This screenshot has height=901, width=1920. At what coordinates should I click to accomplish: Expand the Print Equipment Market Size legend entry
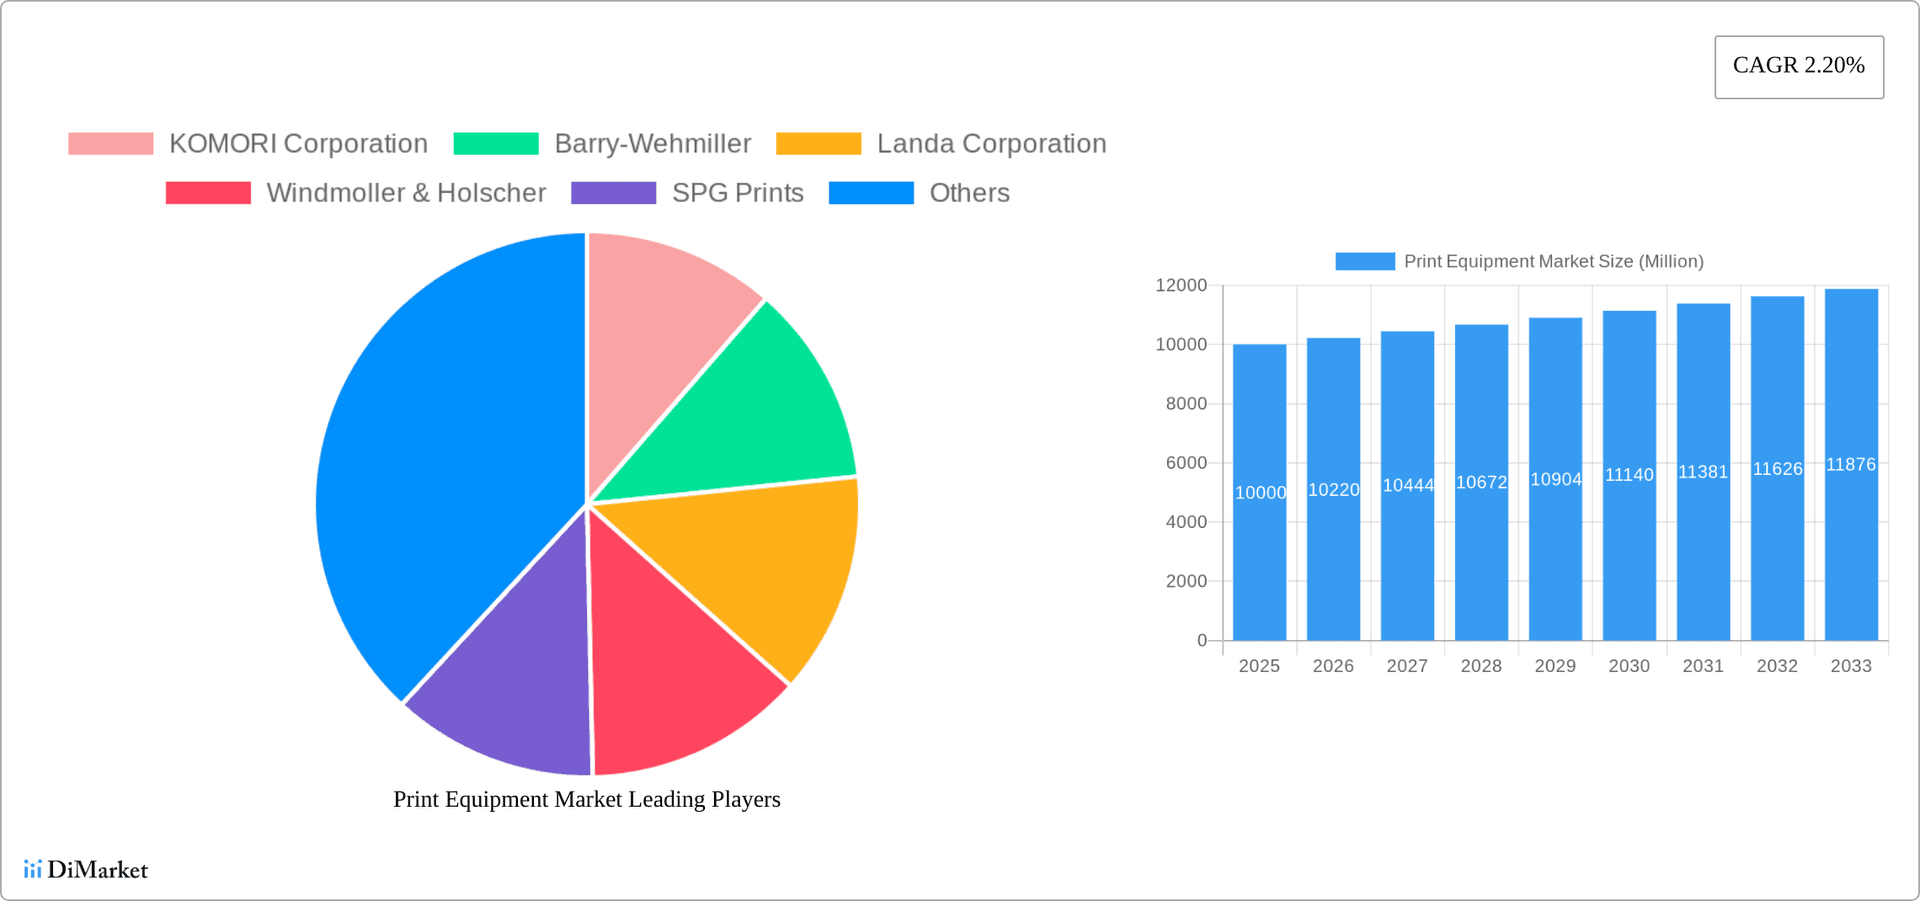pyautogui.click(x=1552, y=261)
